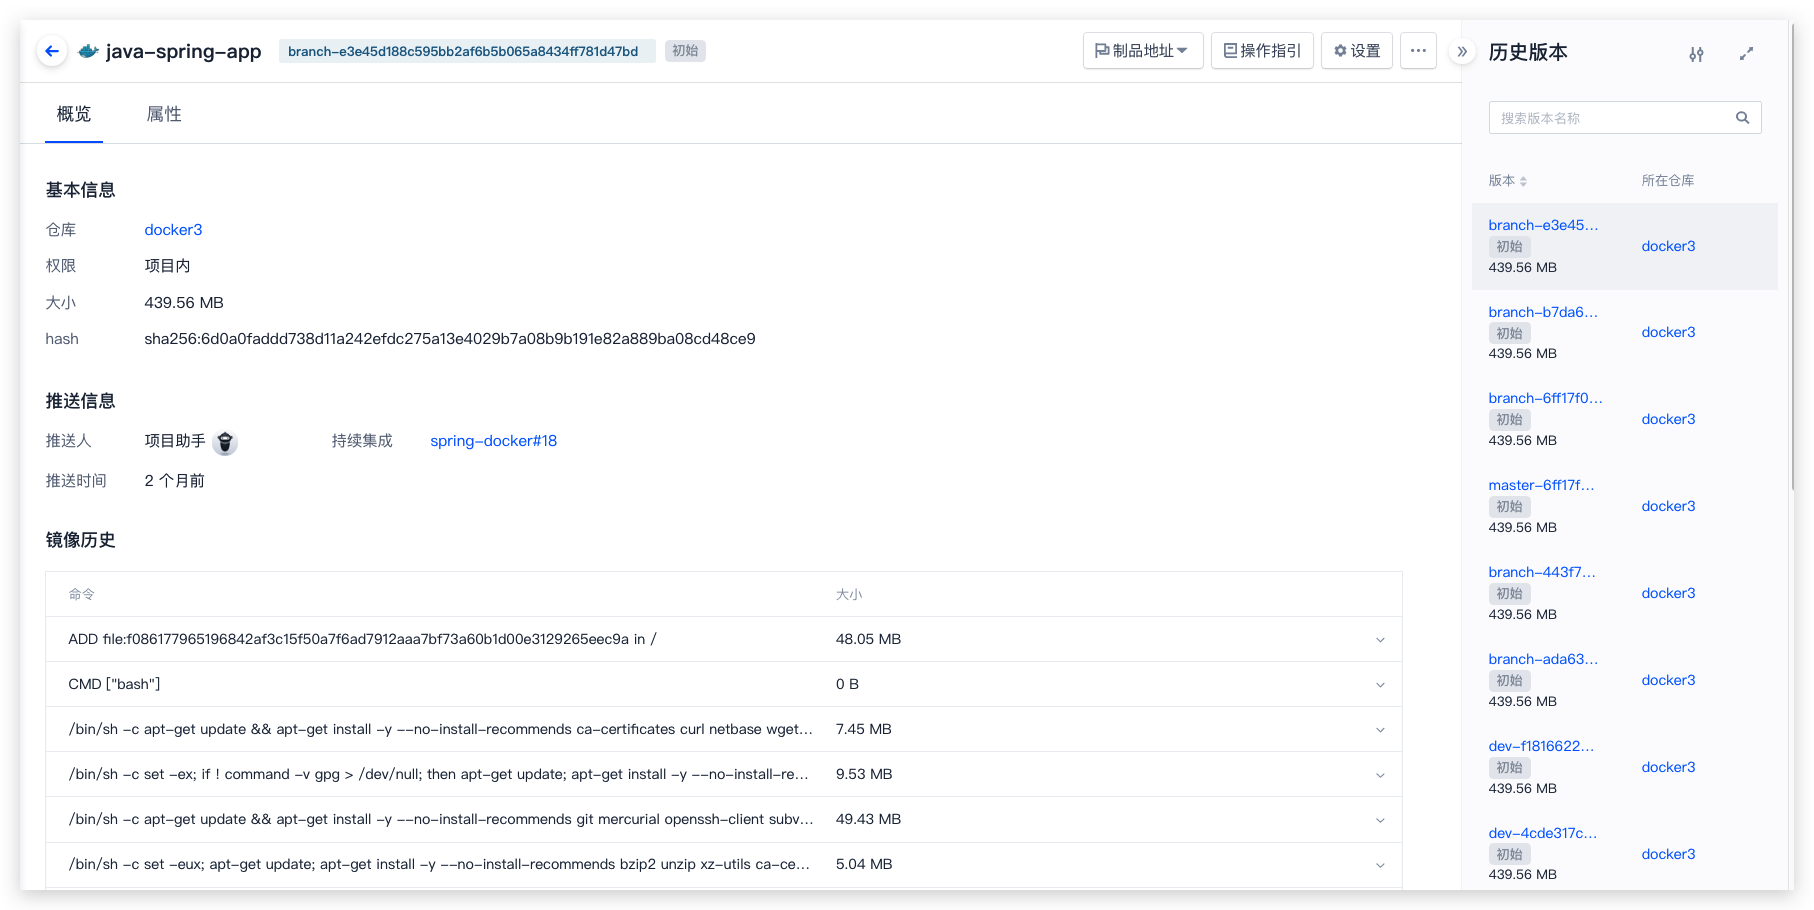Expand the CMD ["bash"] row
Viewport: 1814px width, 910px height.
click(x=1380, y=685)
